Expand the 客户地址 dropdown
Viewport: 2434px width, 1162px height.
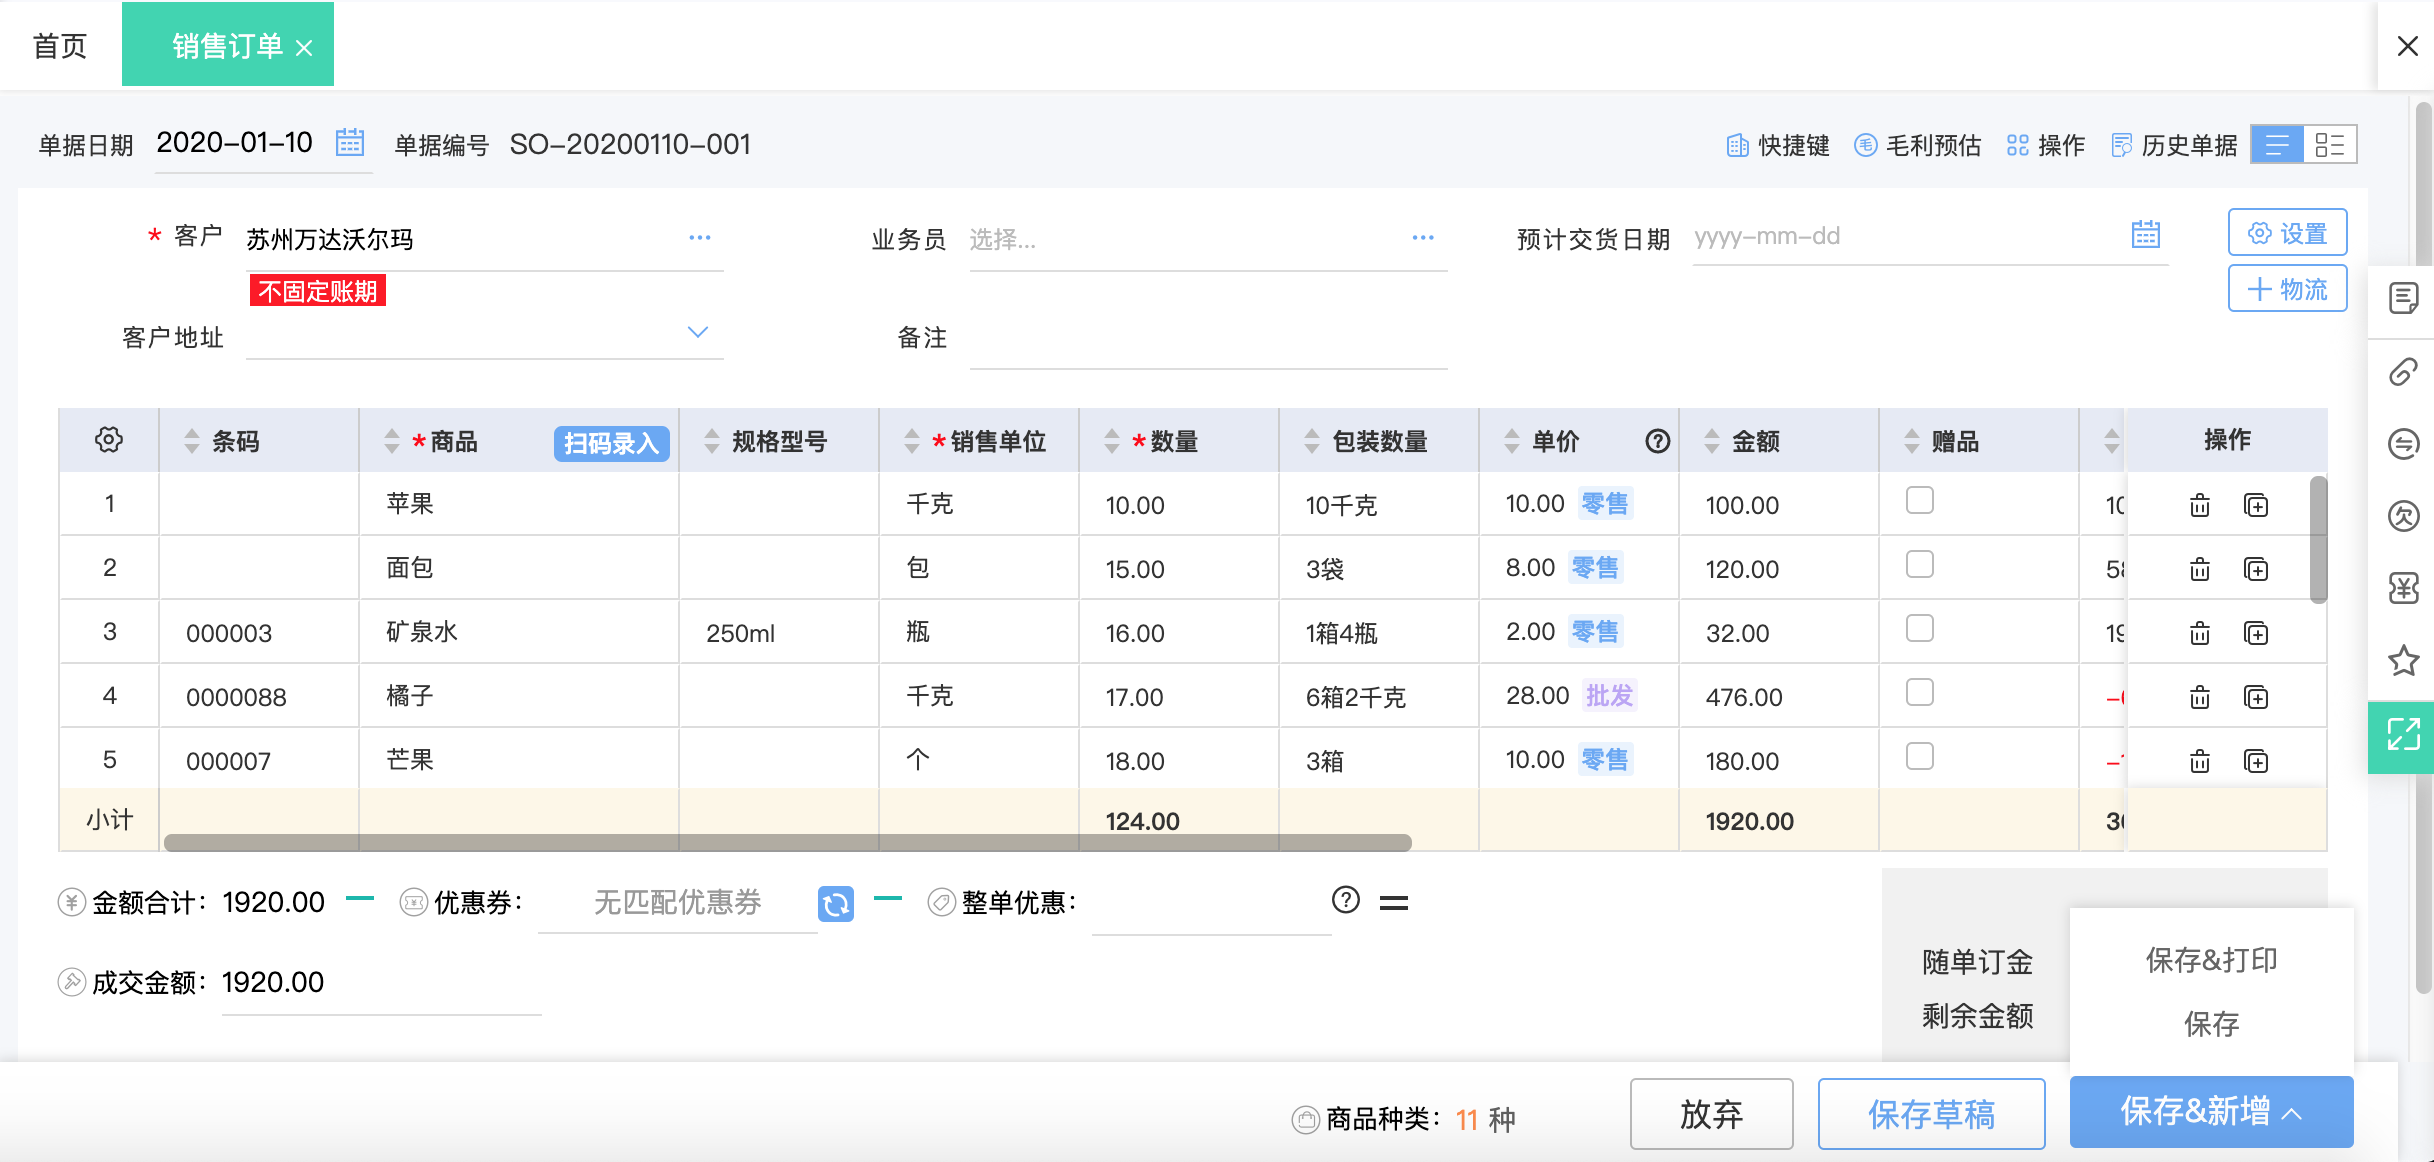coord(697,335)
